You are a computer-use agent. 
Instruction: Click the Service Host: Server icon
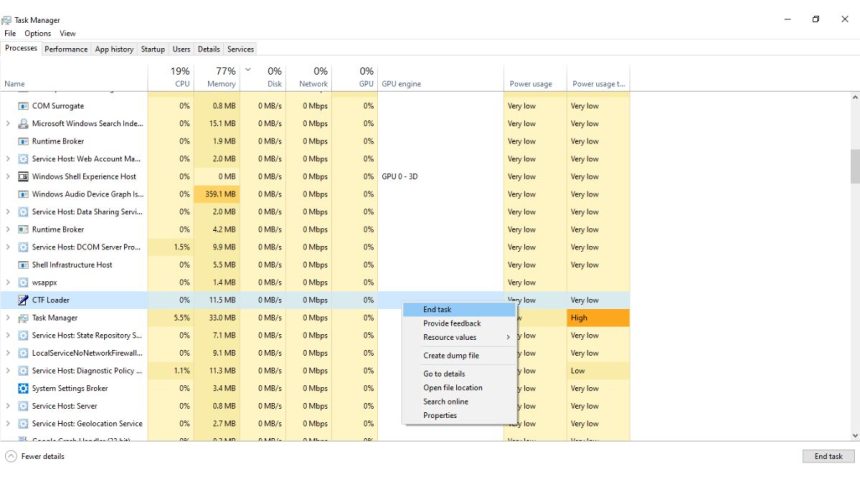(x=23, y=406)
